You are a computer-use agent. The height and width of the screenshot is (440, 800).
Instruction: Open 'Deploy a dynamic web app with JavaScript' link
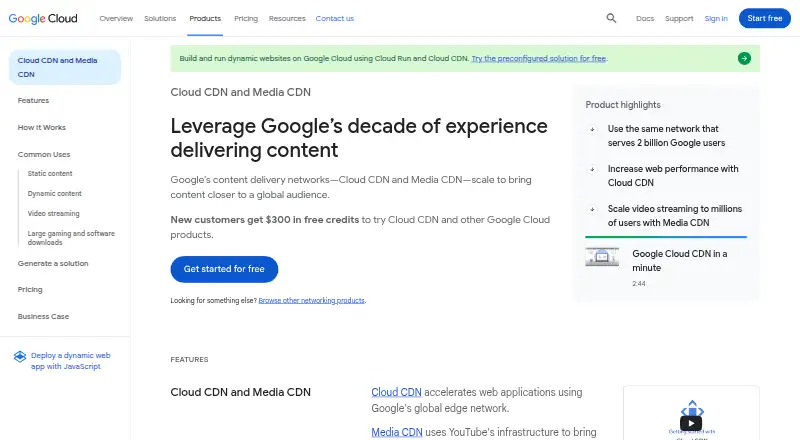tap(70, 361)
